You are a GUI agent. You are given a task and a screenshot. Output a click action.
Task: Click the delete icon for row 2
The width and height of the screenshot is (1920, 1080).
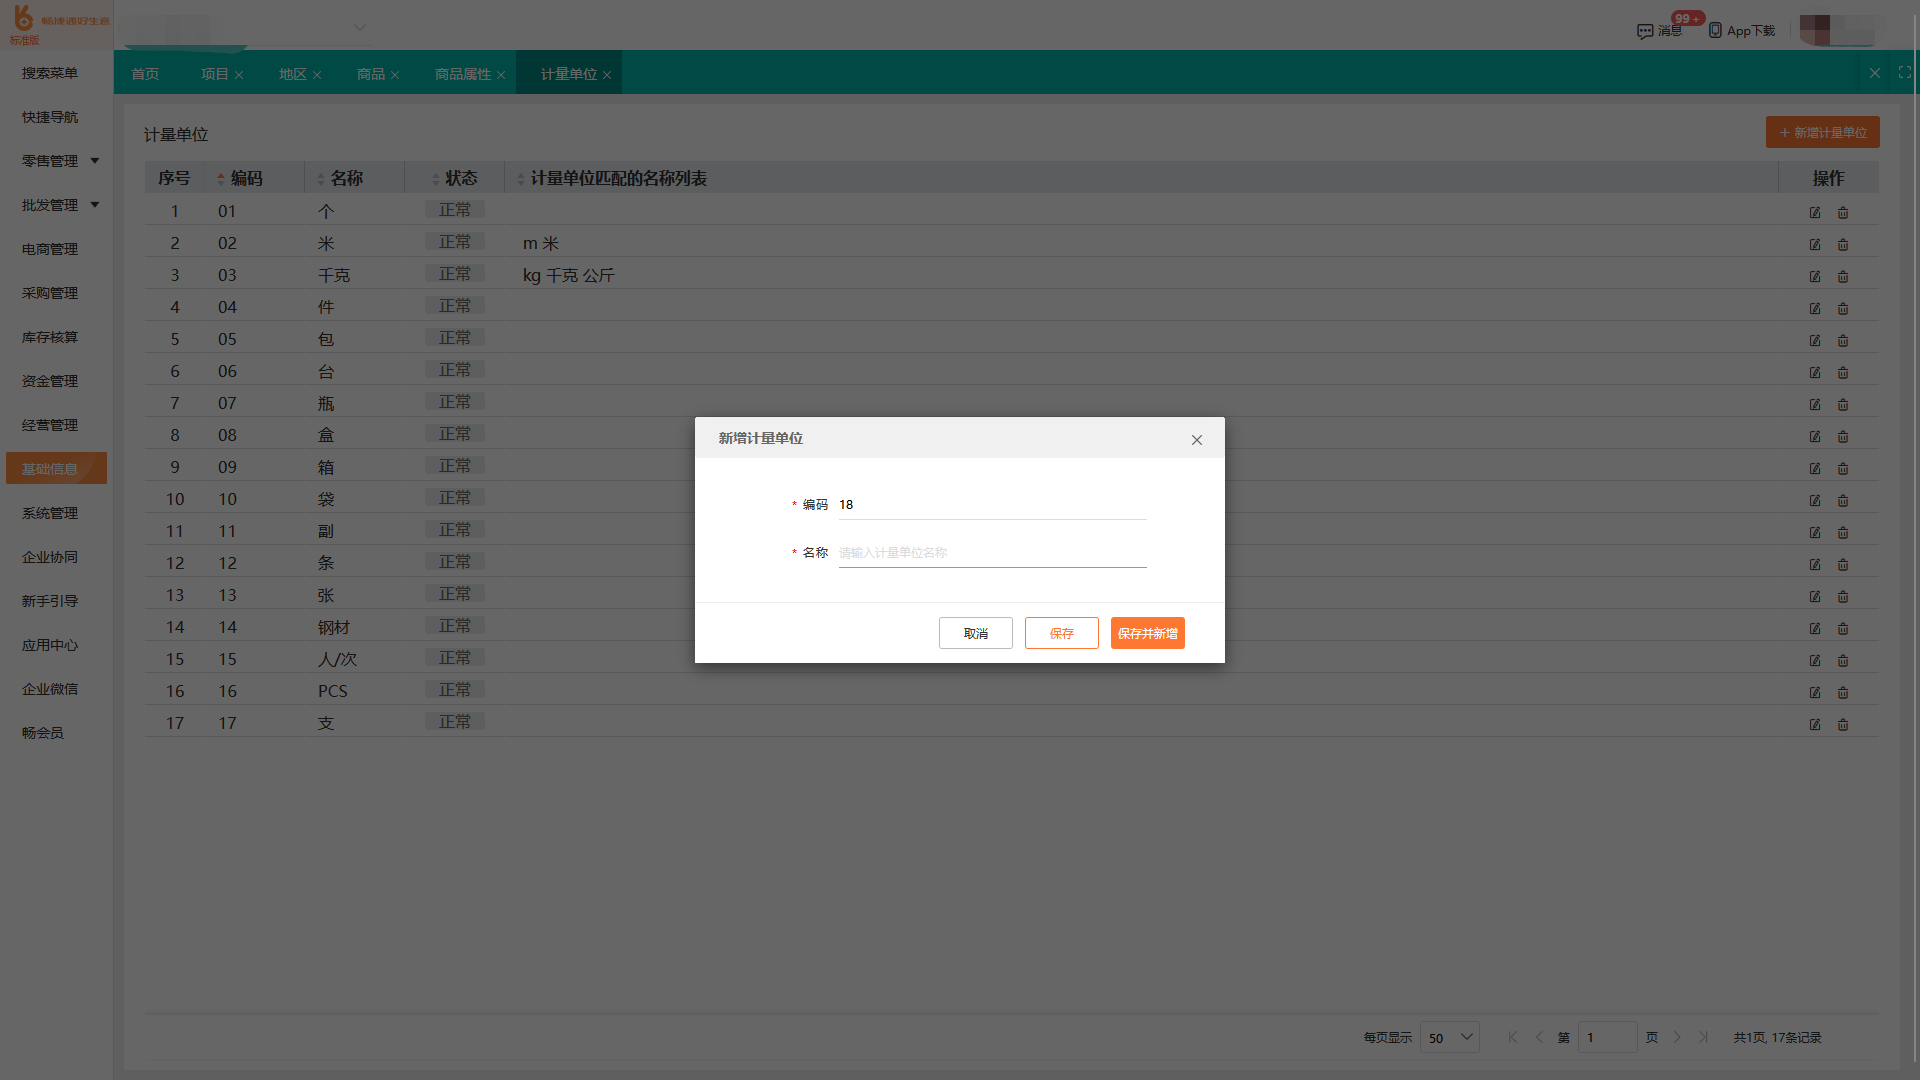click(x=1844, y=244)
